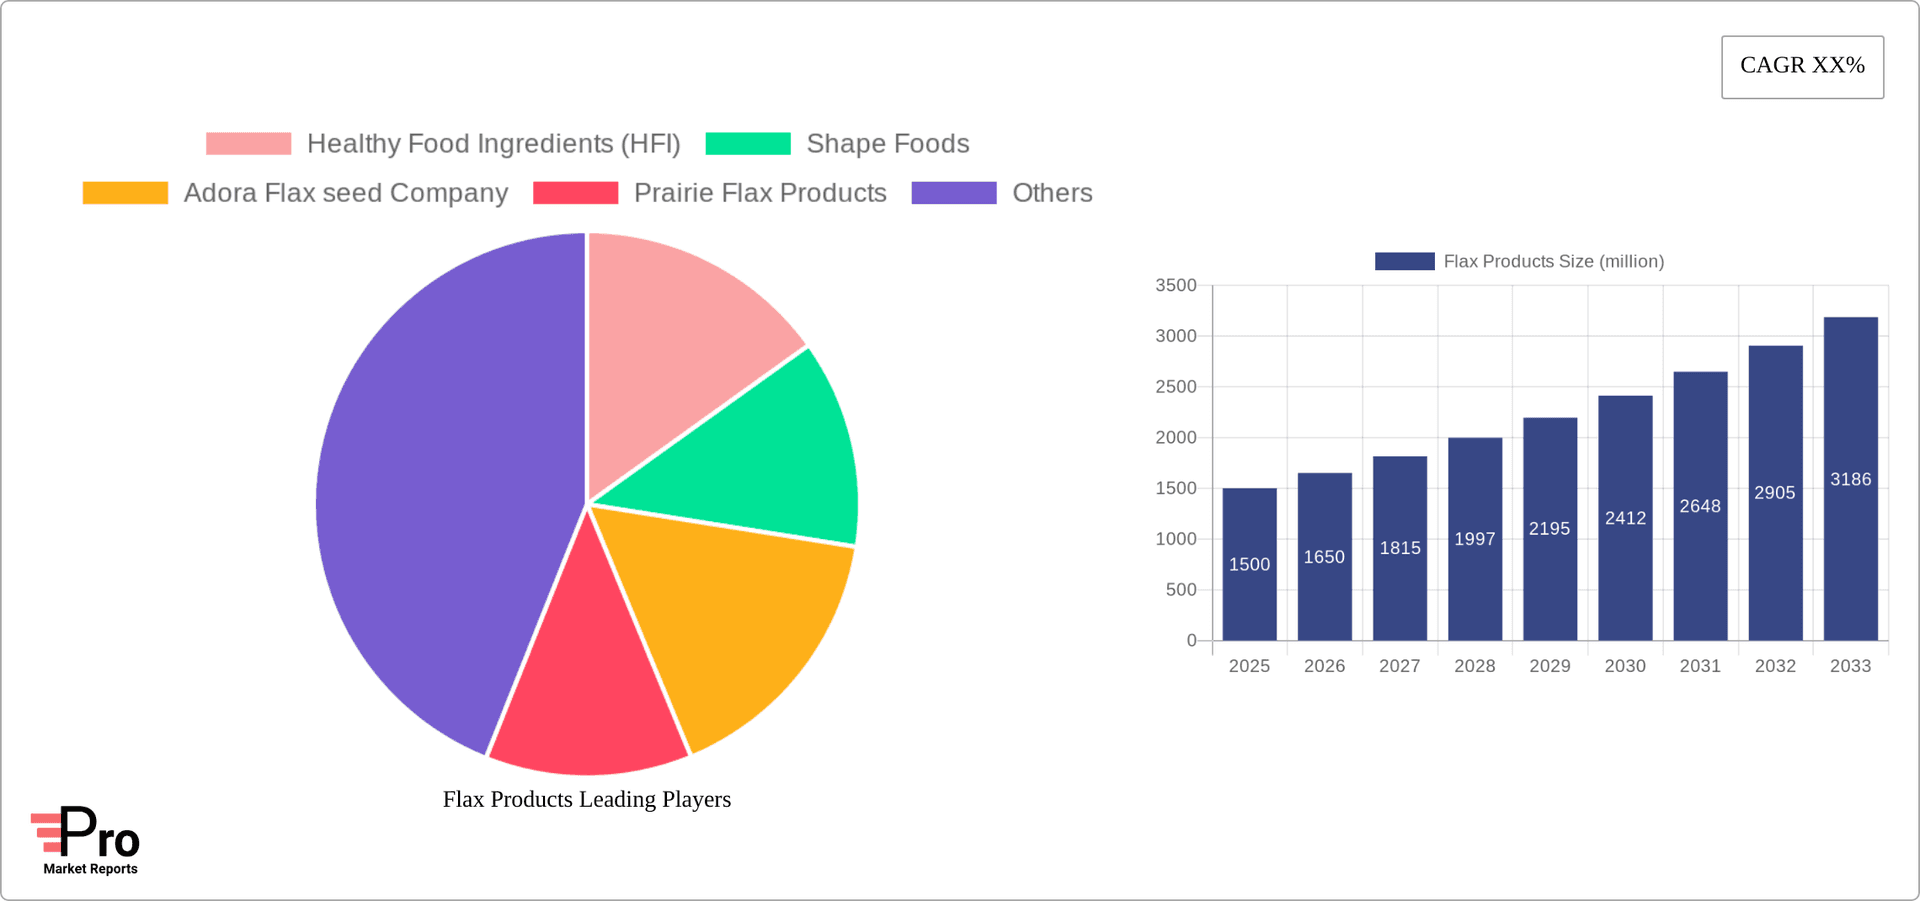Viewport: 1920px width, 901px height.
Task: Select the purple Others legend swatch
Action: [952, 192]
